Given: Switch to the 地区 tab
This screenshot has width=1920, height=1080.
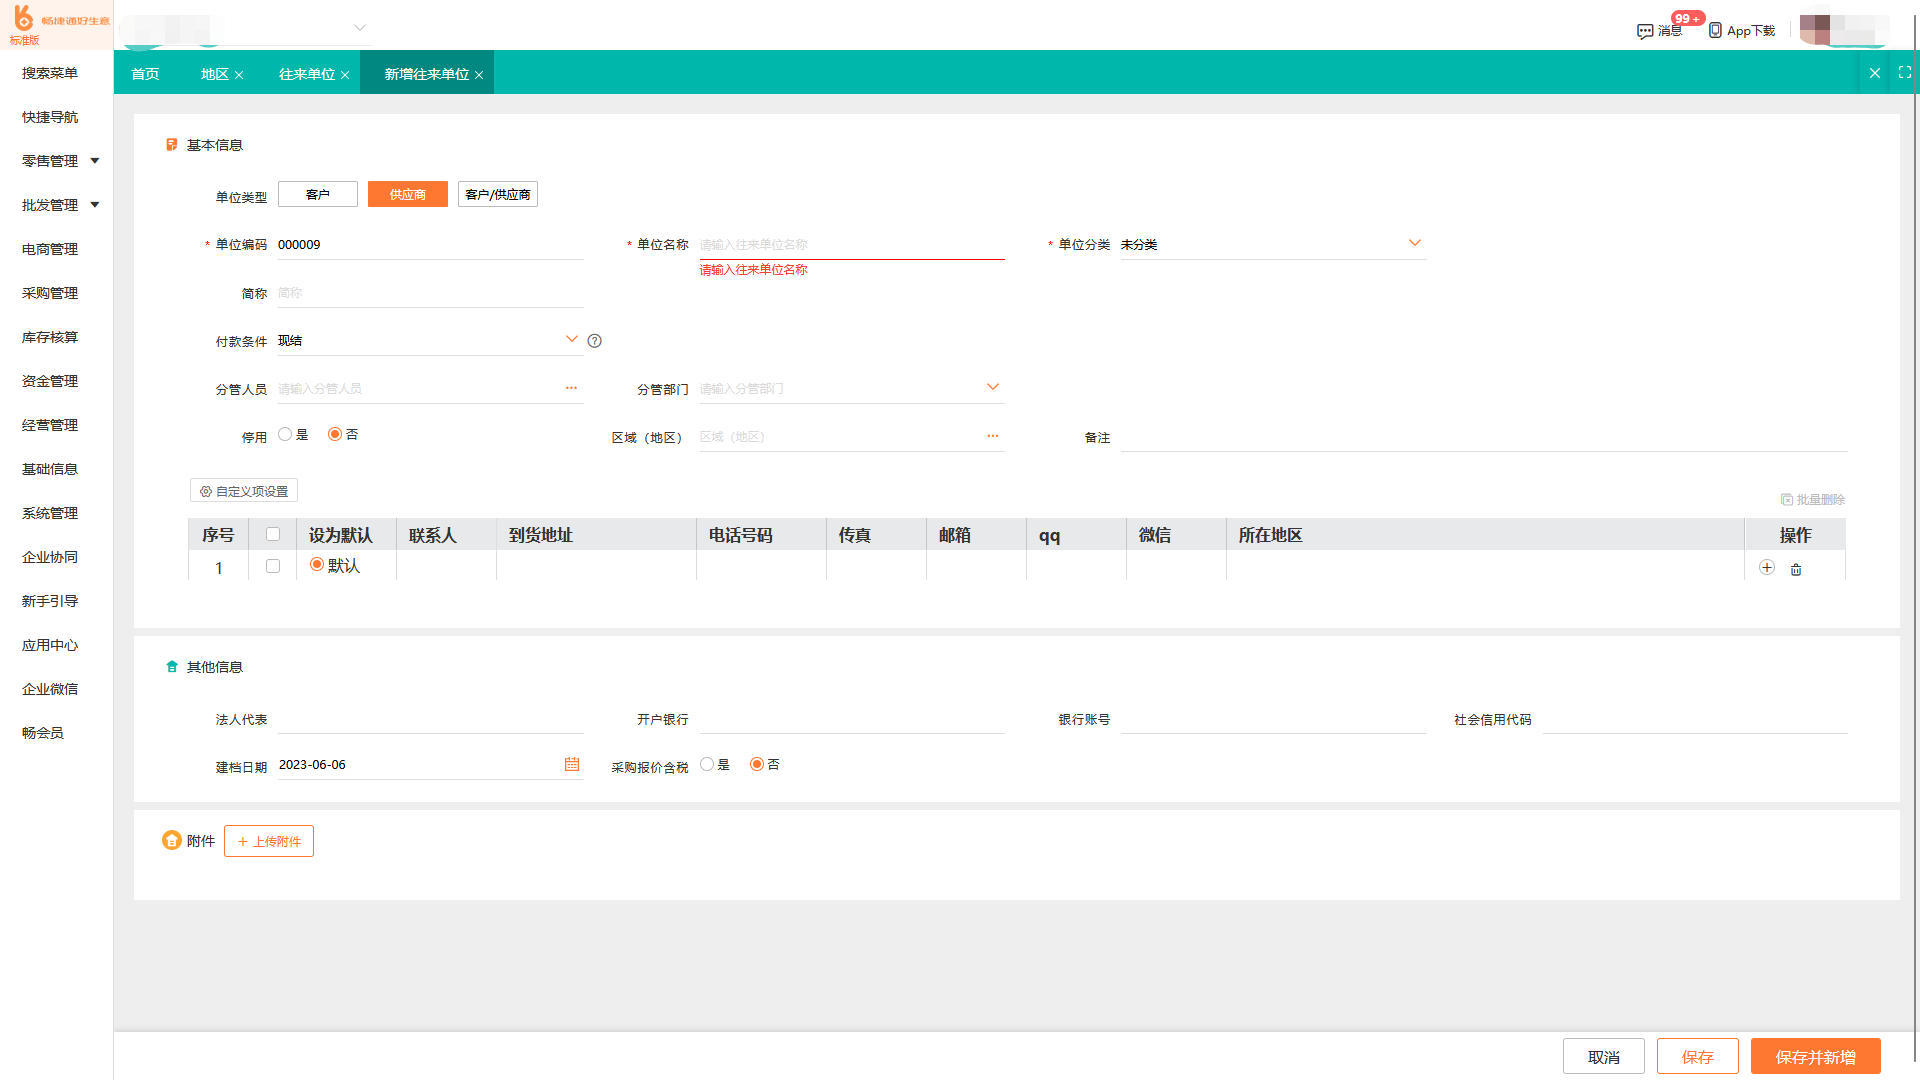Looking at the screenshot, I should click(214, 73).
